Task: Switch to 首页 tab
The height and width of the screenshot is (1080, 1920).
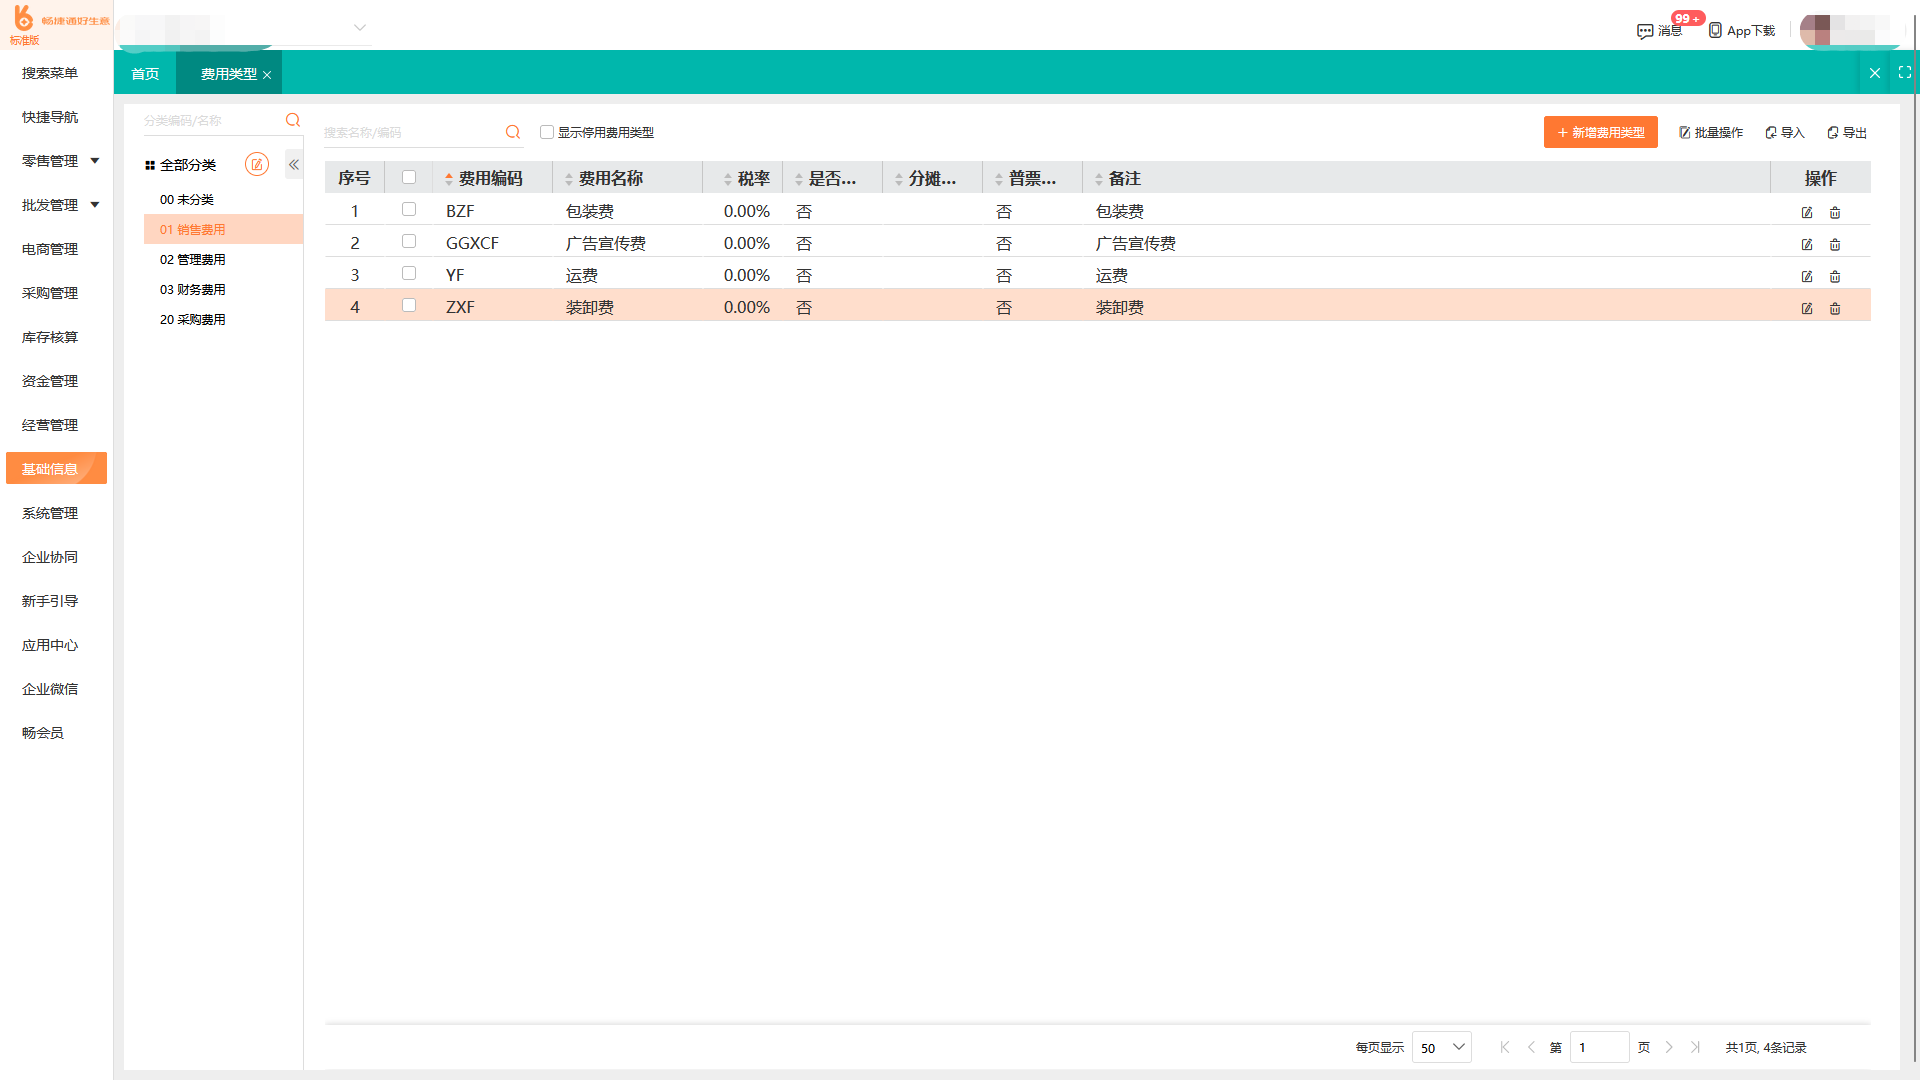Action: click(x=145, y=73)
